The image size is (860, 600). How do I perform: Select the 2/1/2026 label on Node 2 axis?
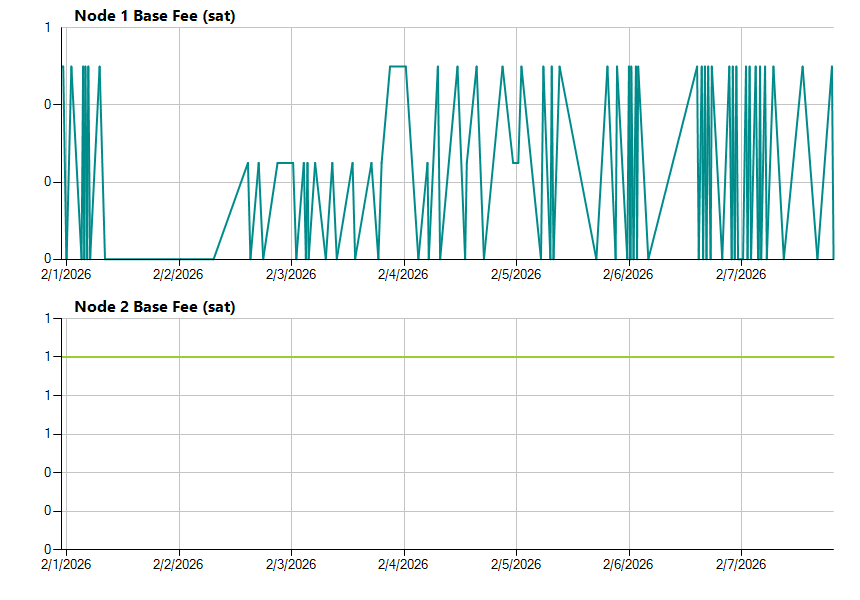tap(66, 564)
